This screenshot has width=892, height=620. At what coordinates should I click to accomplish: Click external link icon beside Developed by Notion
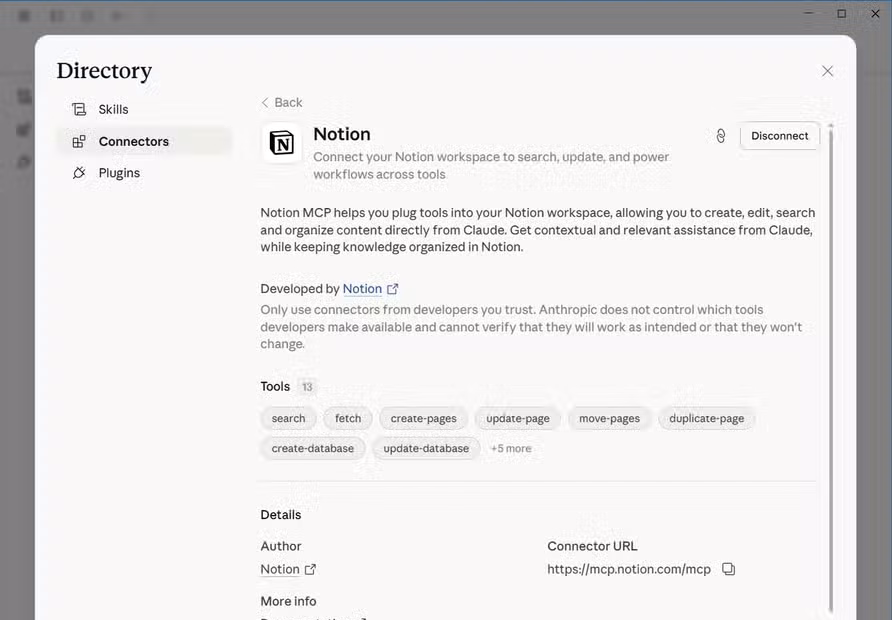pos(393,289)
